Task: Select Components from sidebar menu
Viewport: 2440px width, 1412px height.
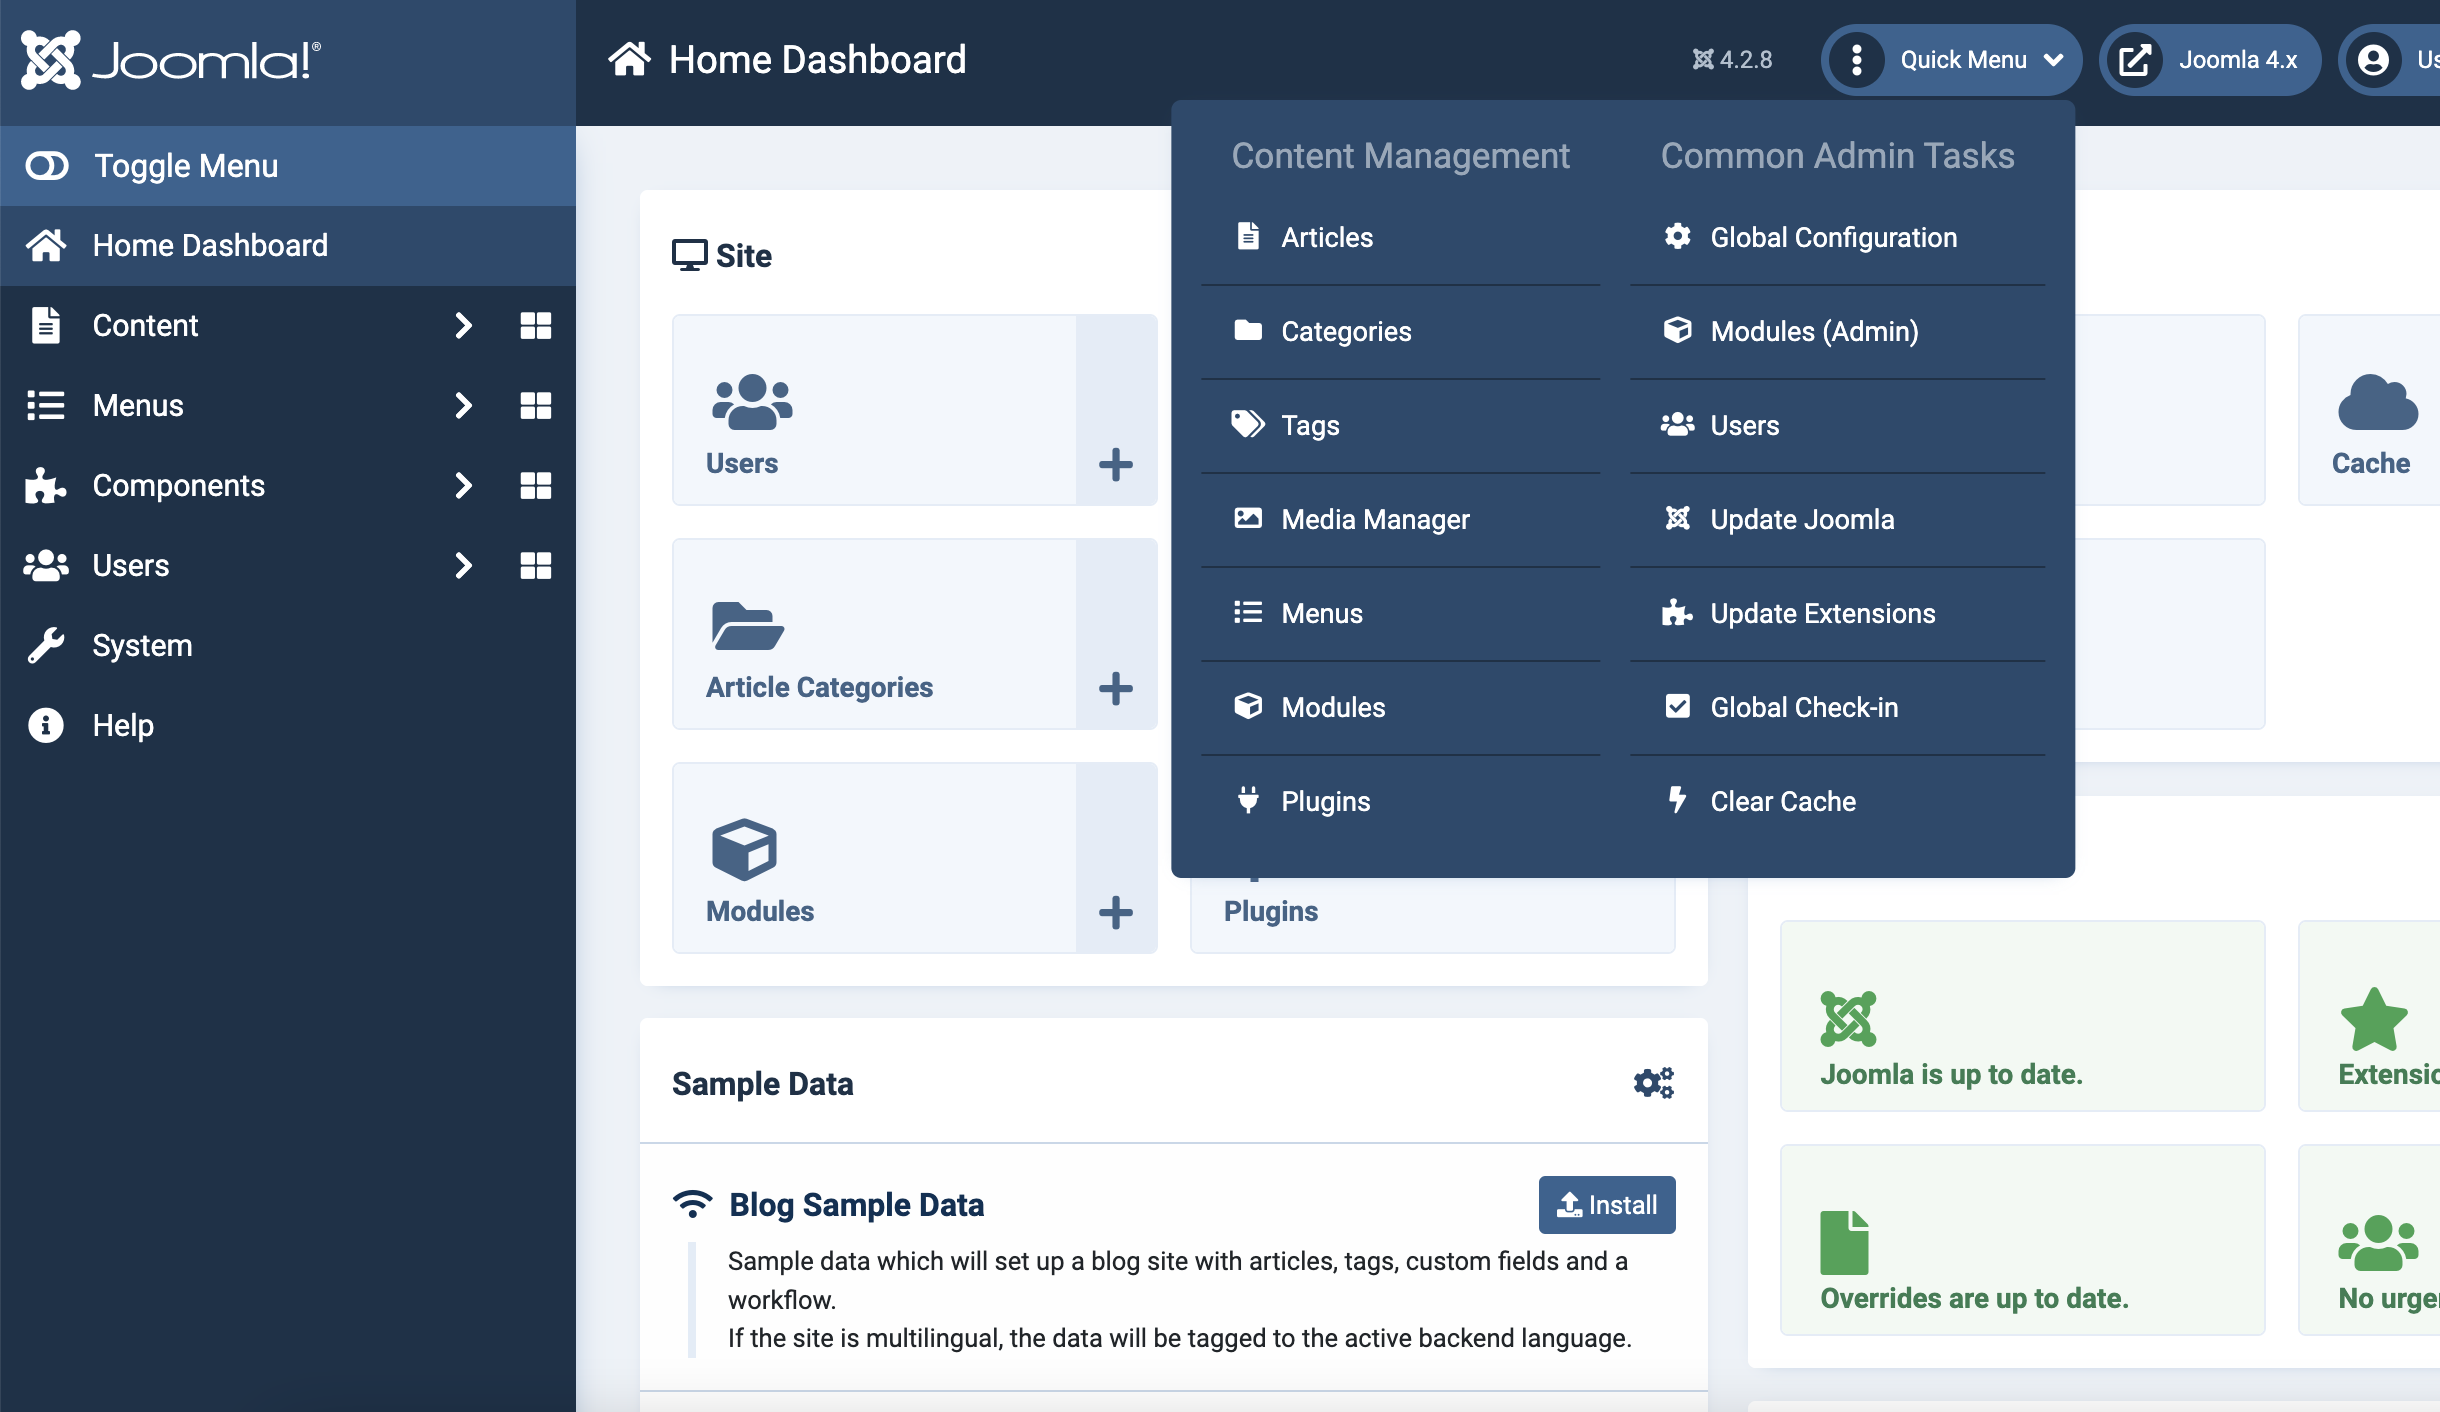Action: 178,484
